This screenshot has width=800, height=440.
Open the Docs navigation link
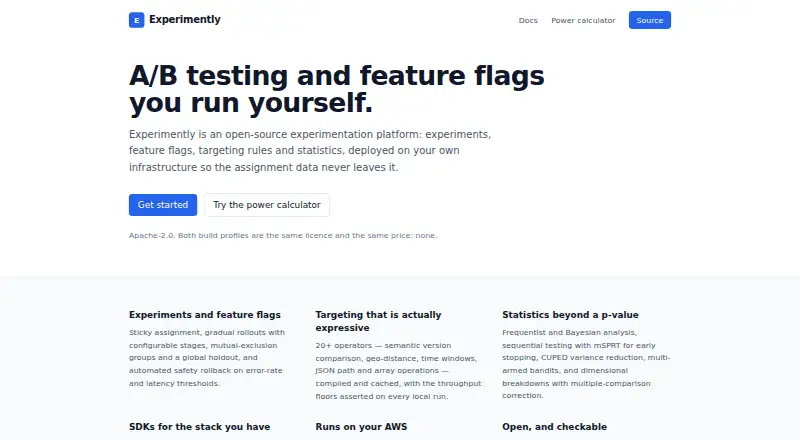pyautogui.click(x=528, y=20)
